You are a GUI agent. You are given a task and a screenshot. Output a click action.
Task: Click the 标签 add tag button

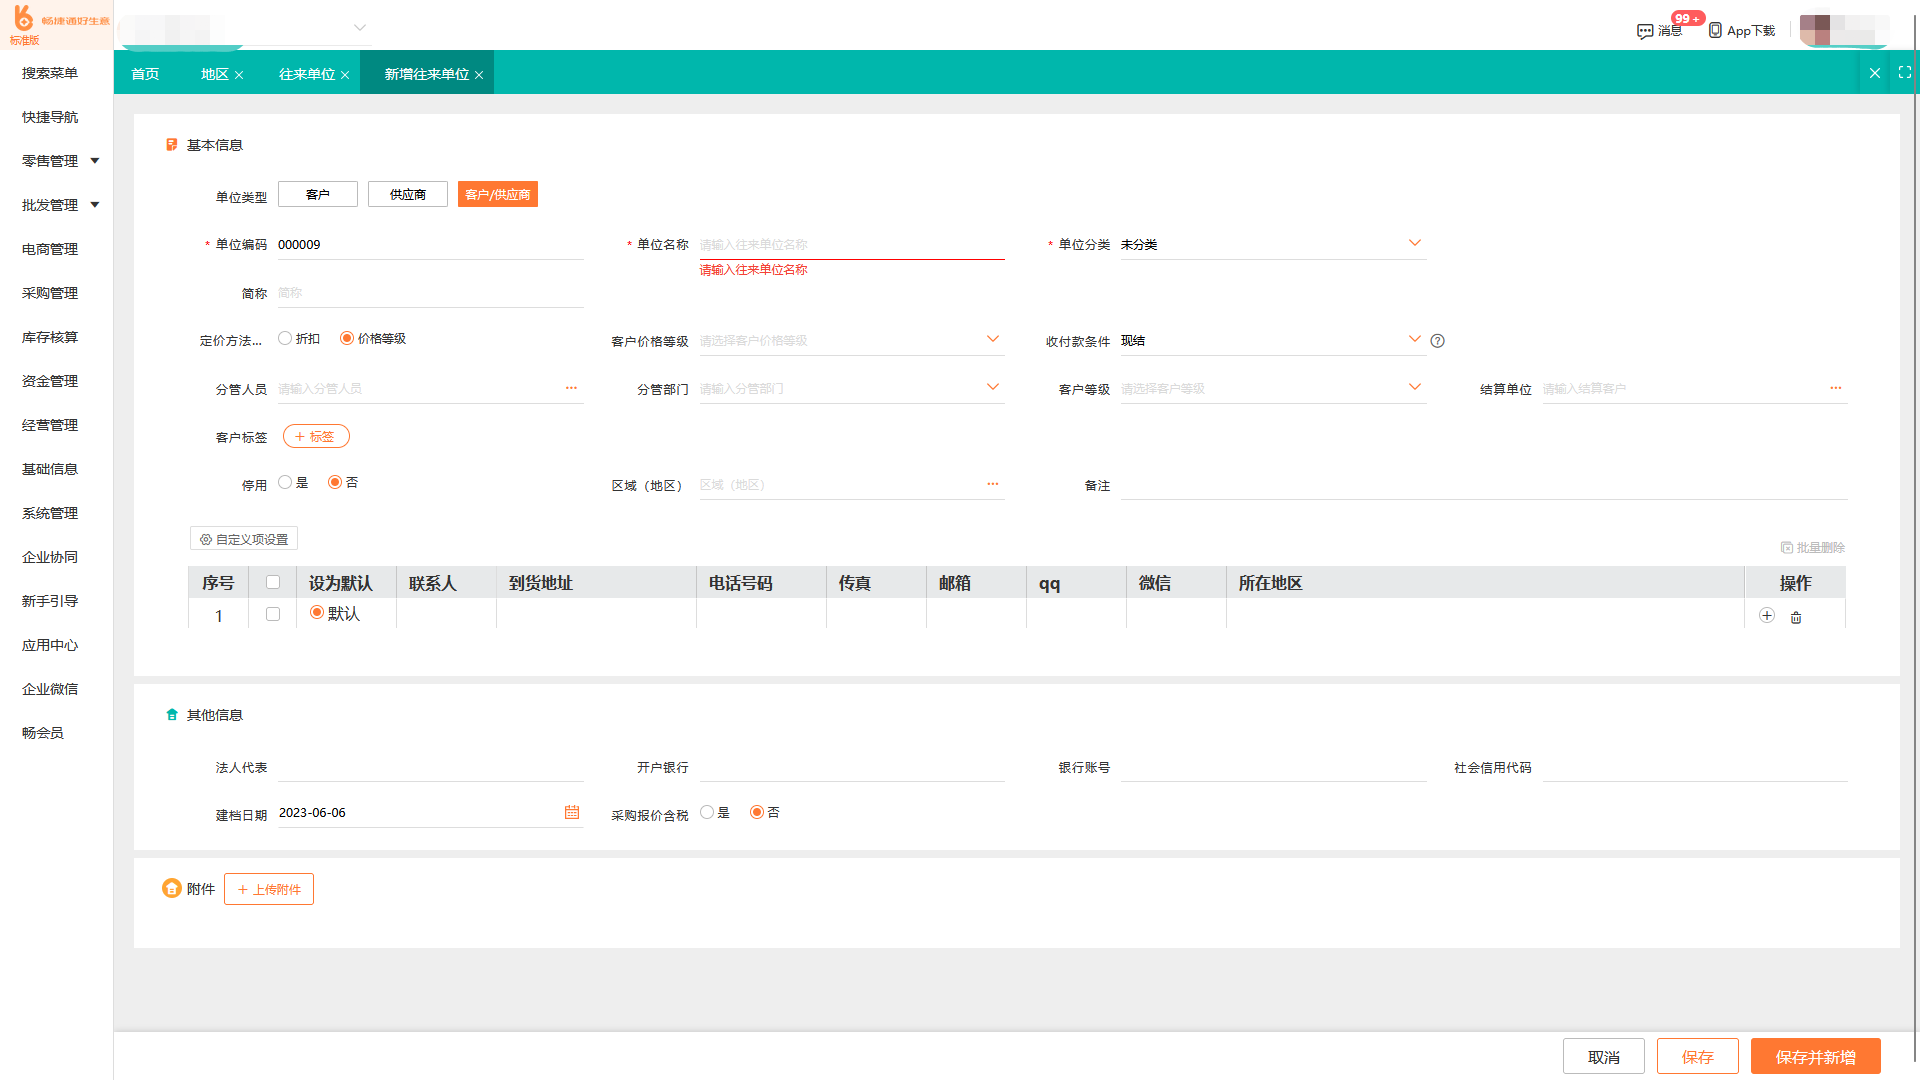tap(314, 435)
